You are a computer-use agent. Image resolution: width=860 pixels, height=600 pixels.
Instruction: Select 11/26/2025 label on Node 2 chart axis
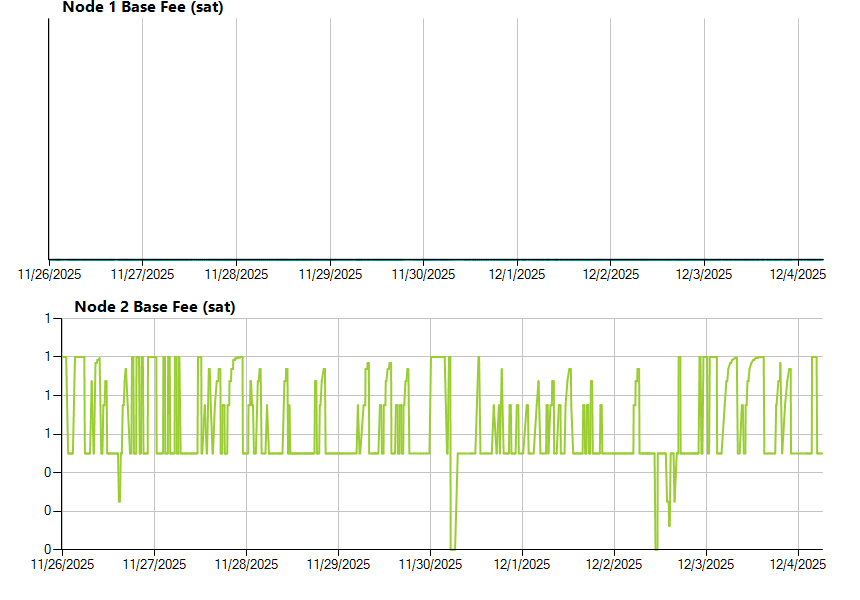tap(63, 565)
